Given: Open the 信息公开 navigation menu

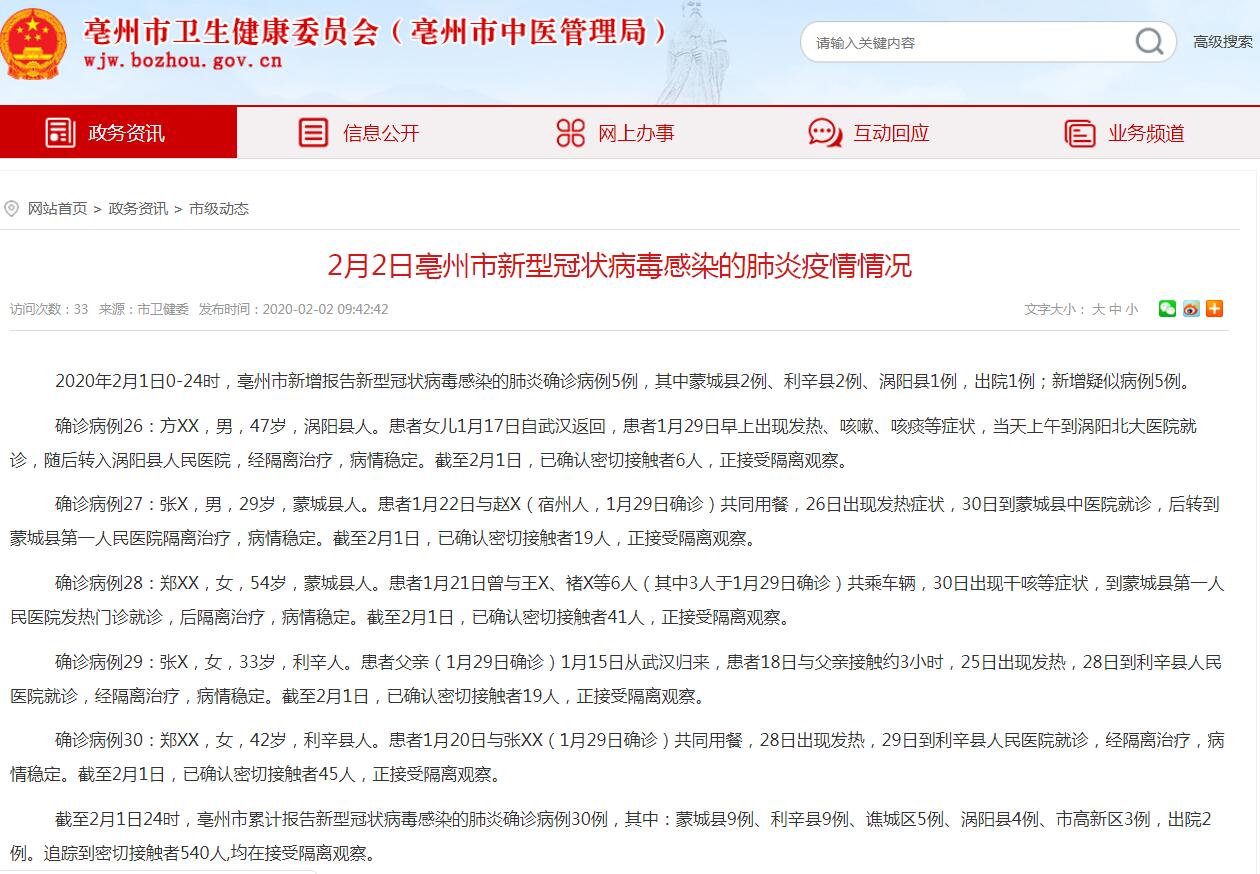Looking at the screenshot, I should tap(381, 133).
